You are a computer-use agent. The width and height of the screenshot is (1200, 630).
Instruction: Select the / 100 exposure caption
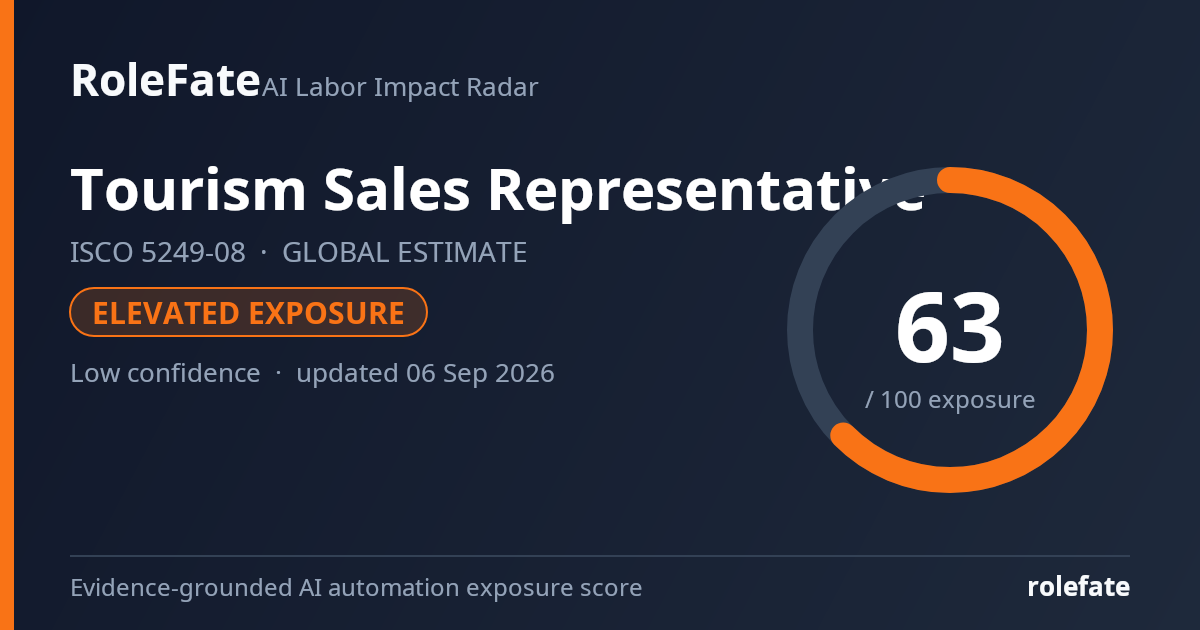pos(949,400)
